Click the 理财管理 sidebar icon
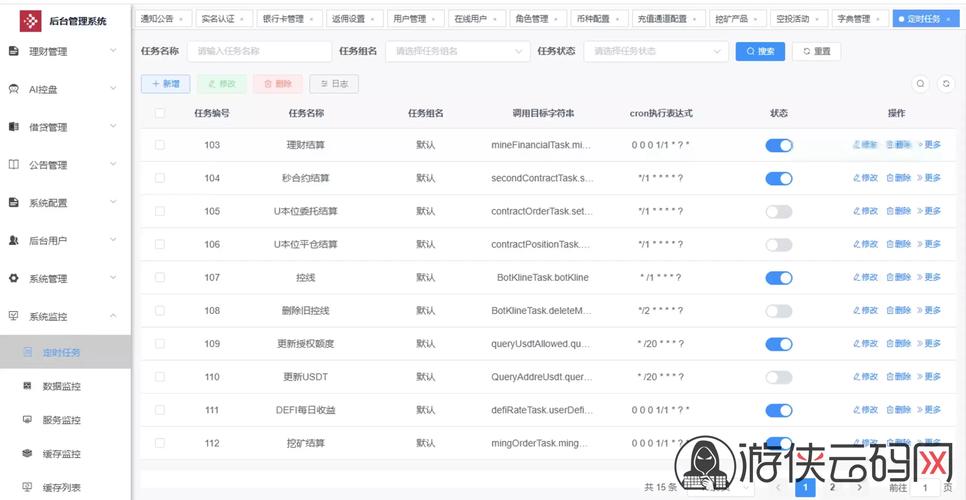Image resolution: width=966 pixels, height=500 pixels. 14,51
